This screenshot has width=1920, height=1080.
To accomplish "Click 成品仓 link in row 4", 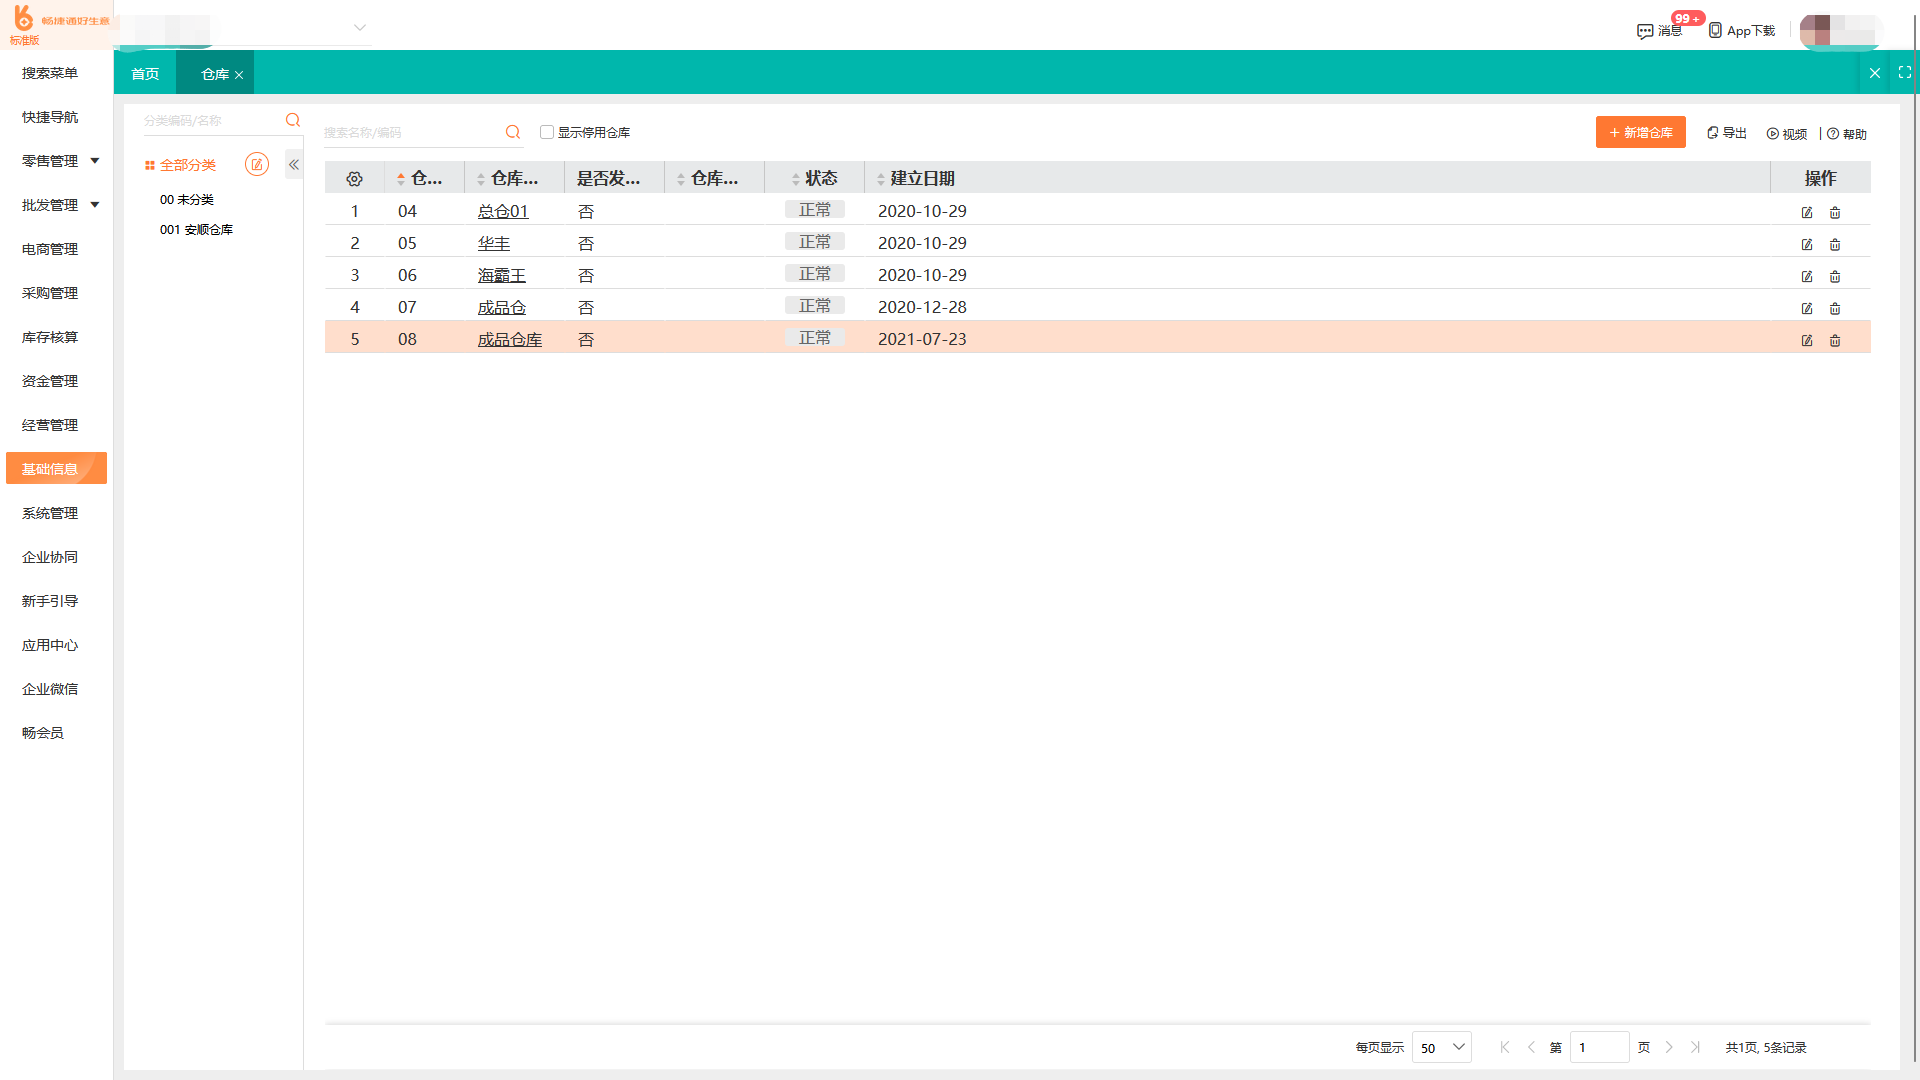I will (501, 307).
